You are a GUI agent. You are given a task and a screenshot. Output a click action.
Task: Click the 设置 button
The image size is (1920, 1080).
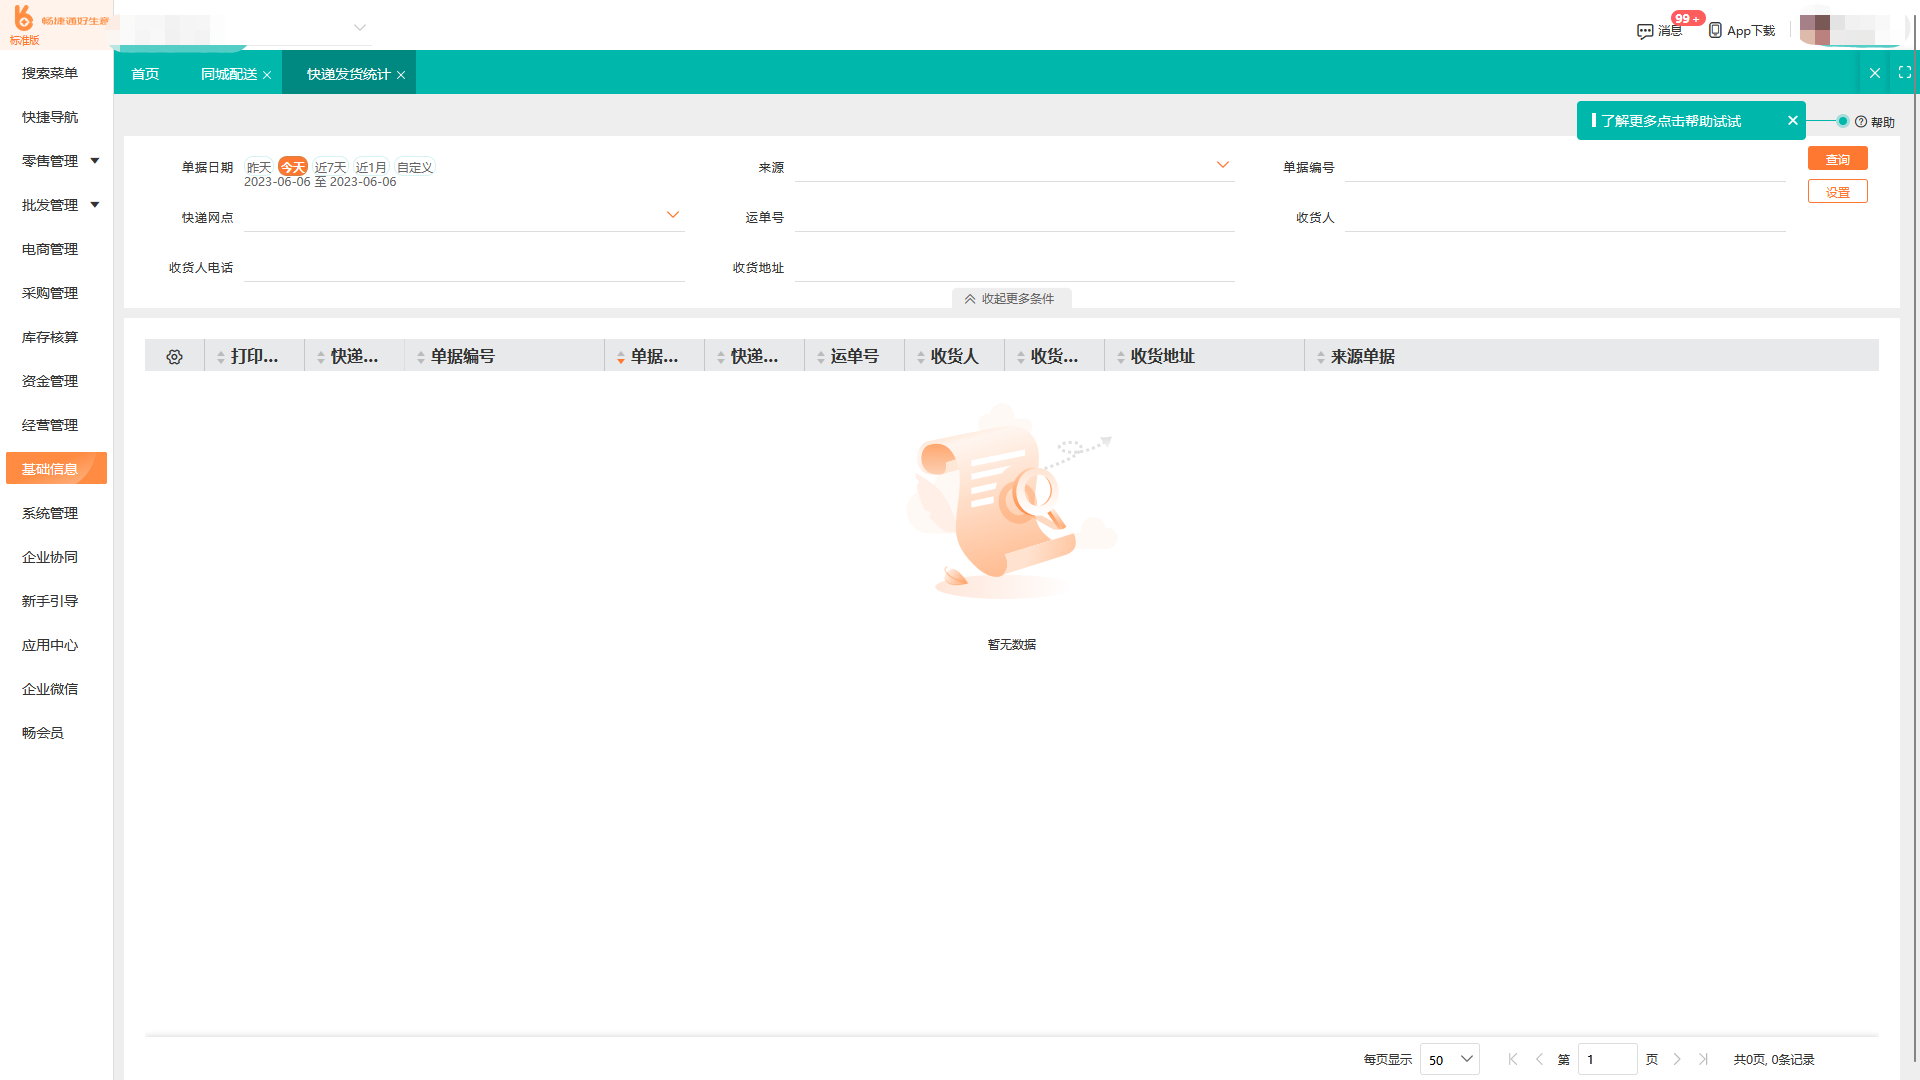pos(1836,191)
